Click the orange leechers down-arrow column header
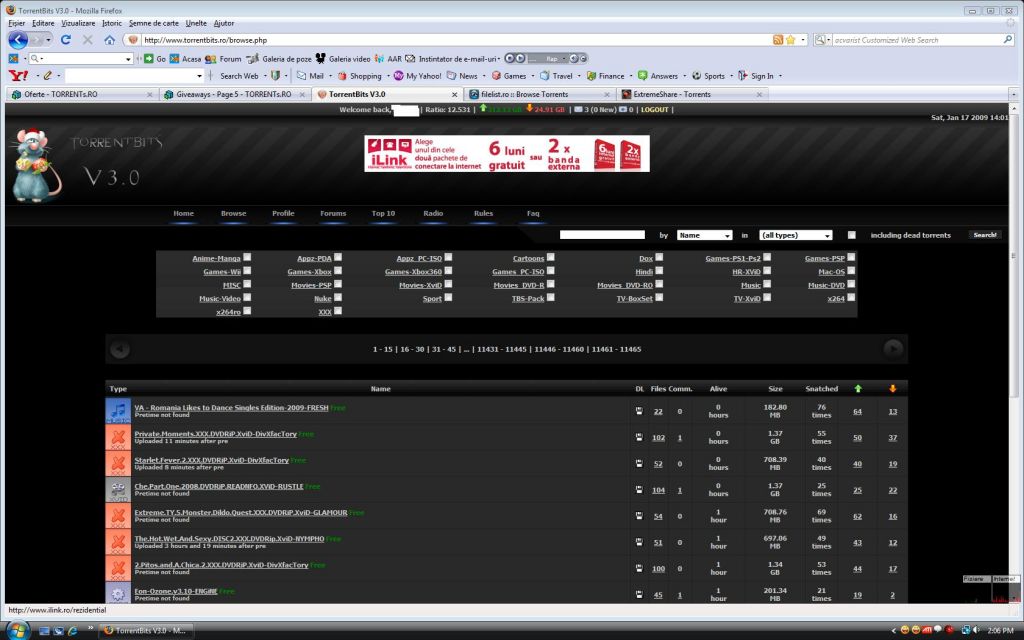The height and width of the screenshot is (640, 1024). pyautogui.click(x=892, y=388)
